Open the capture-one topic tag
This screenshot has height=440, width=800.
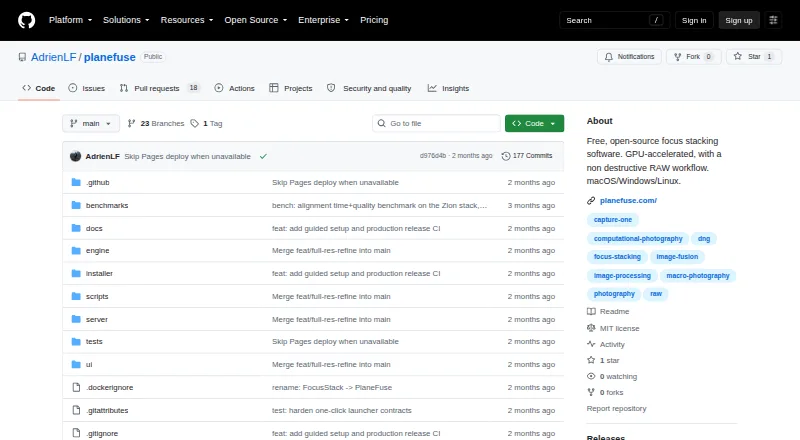tap(613, 219)
